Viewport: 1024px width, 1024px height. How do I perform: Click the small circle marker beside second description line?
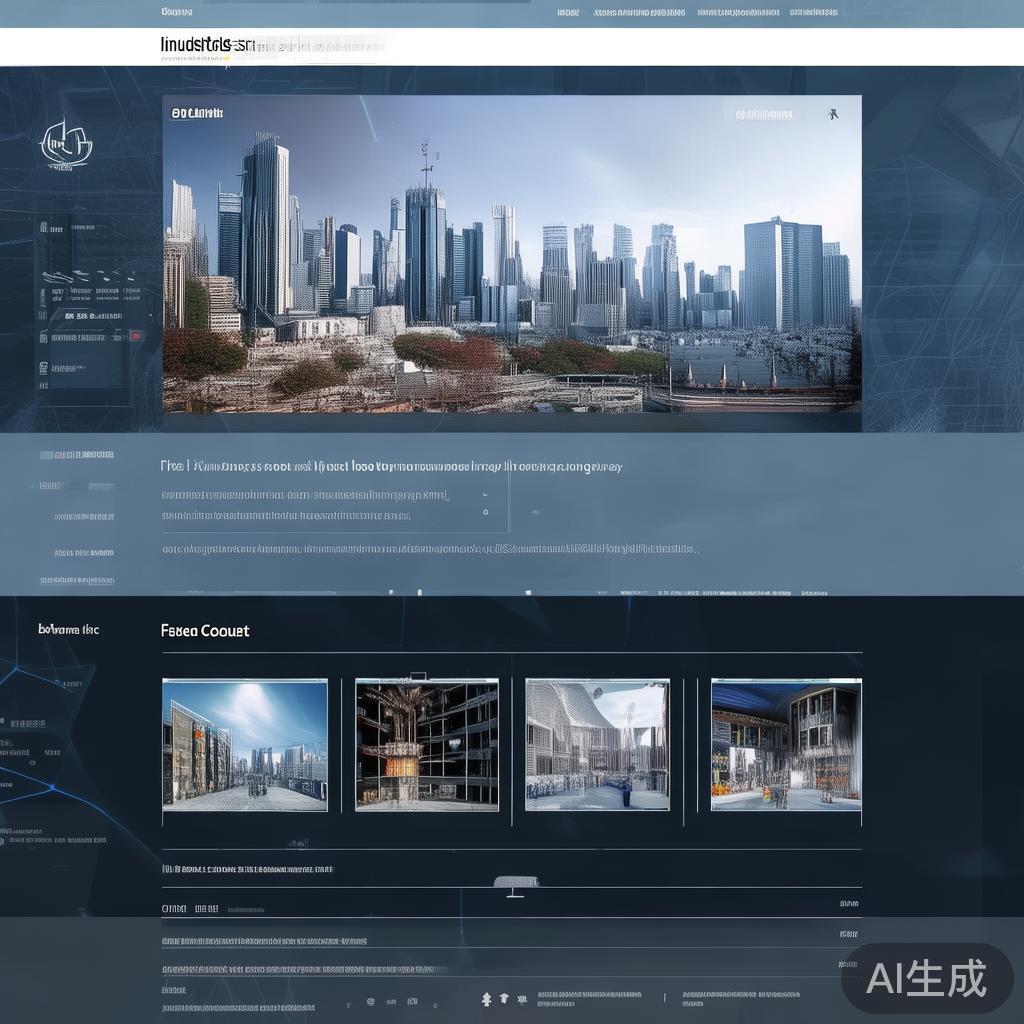pyautogui.click(x=485, y=512)
